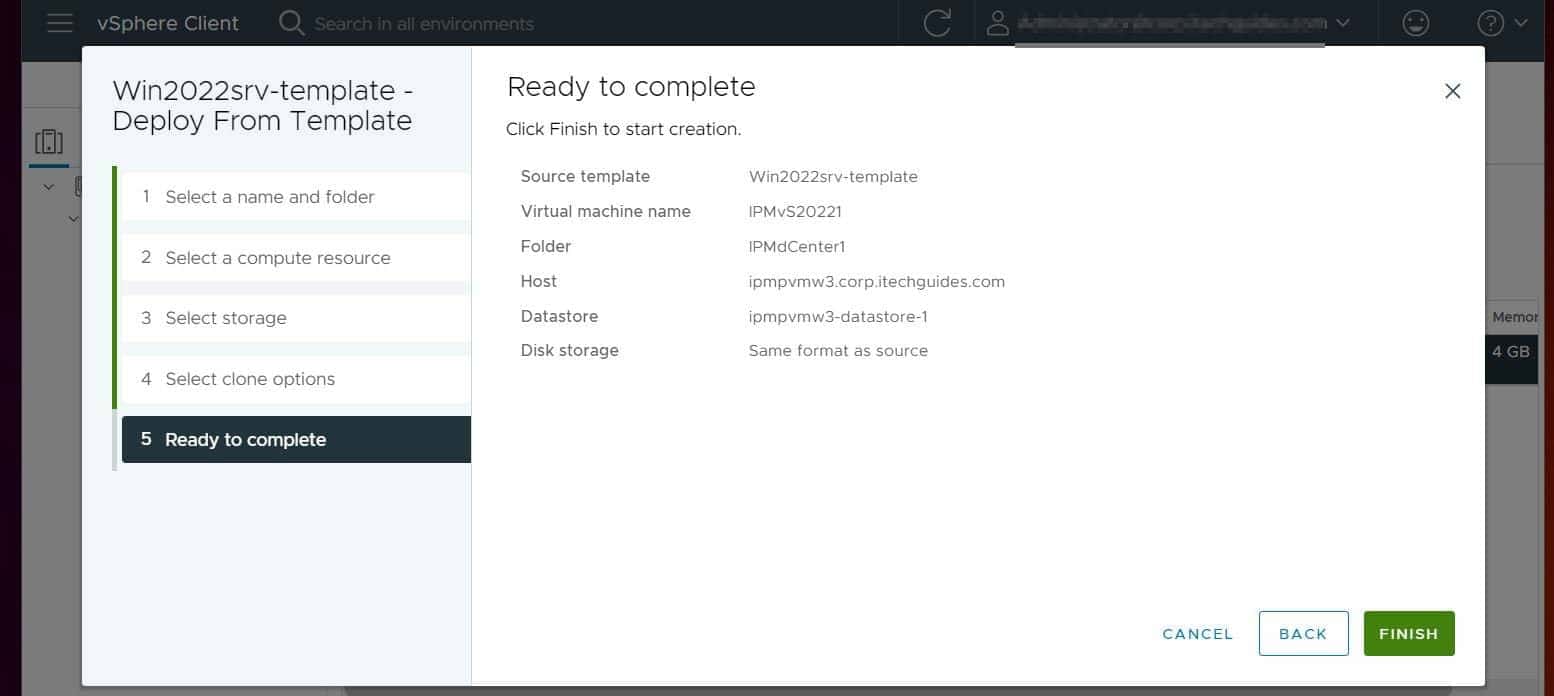1554x696 pixels.
Task: Cancel the template deployment wizard
Action: [x=1197, y=633]
